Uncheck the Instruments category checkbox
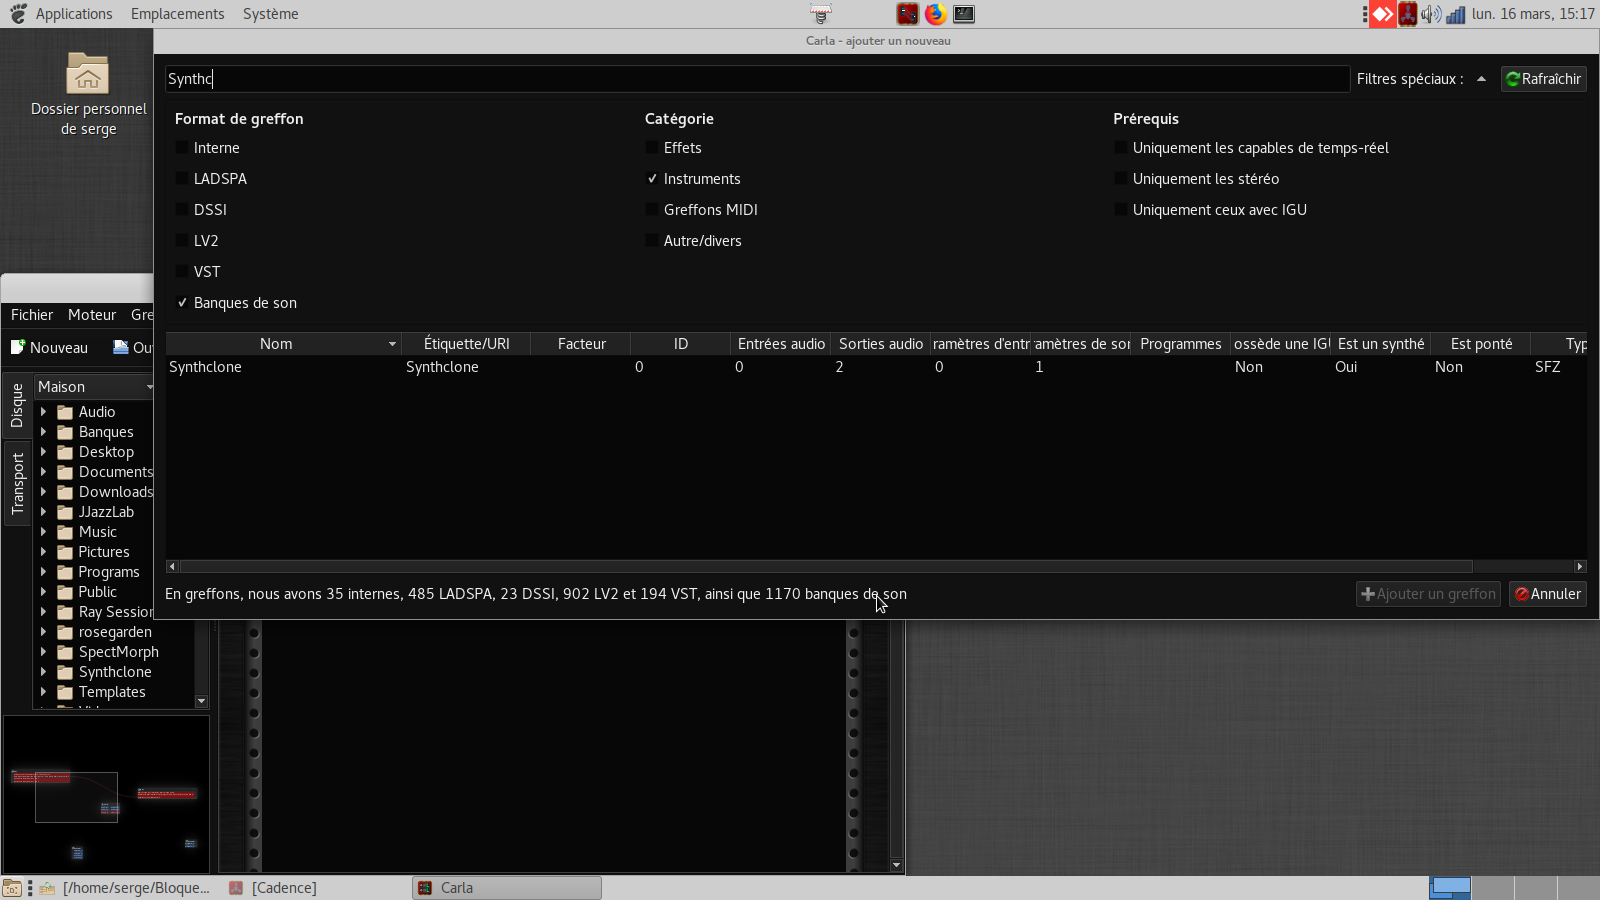The height and width of the screenshot is (900, 1600). point(652,179)
